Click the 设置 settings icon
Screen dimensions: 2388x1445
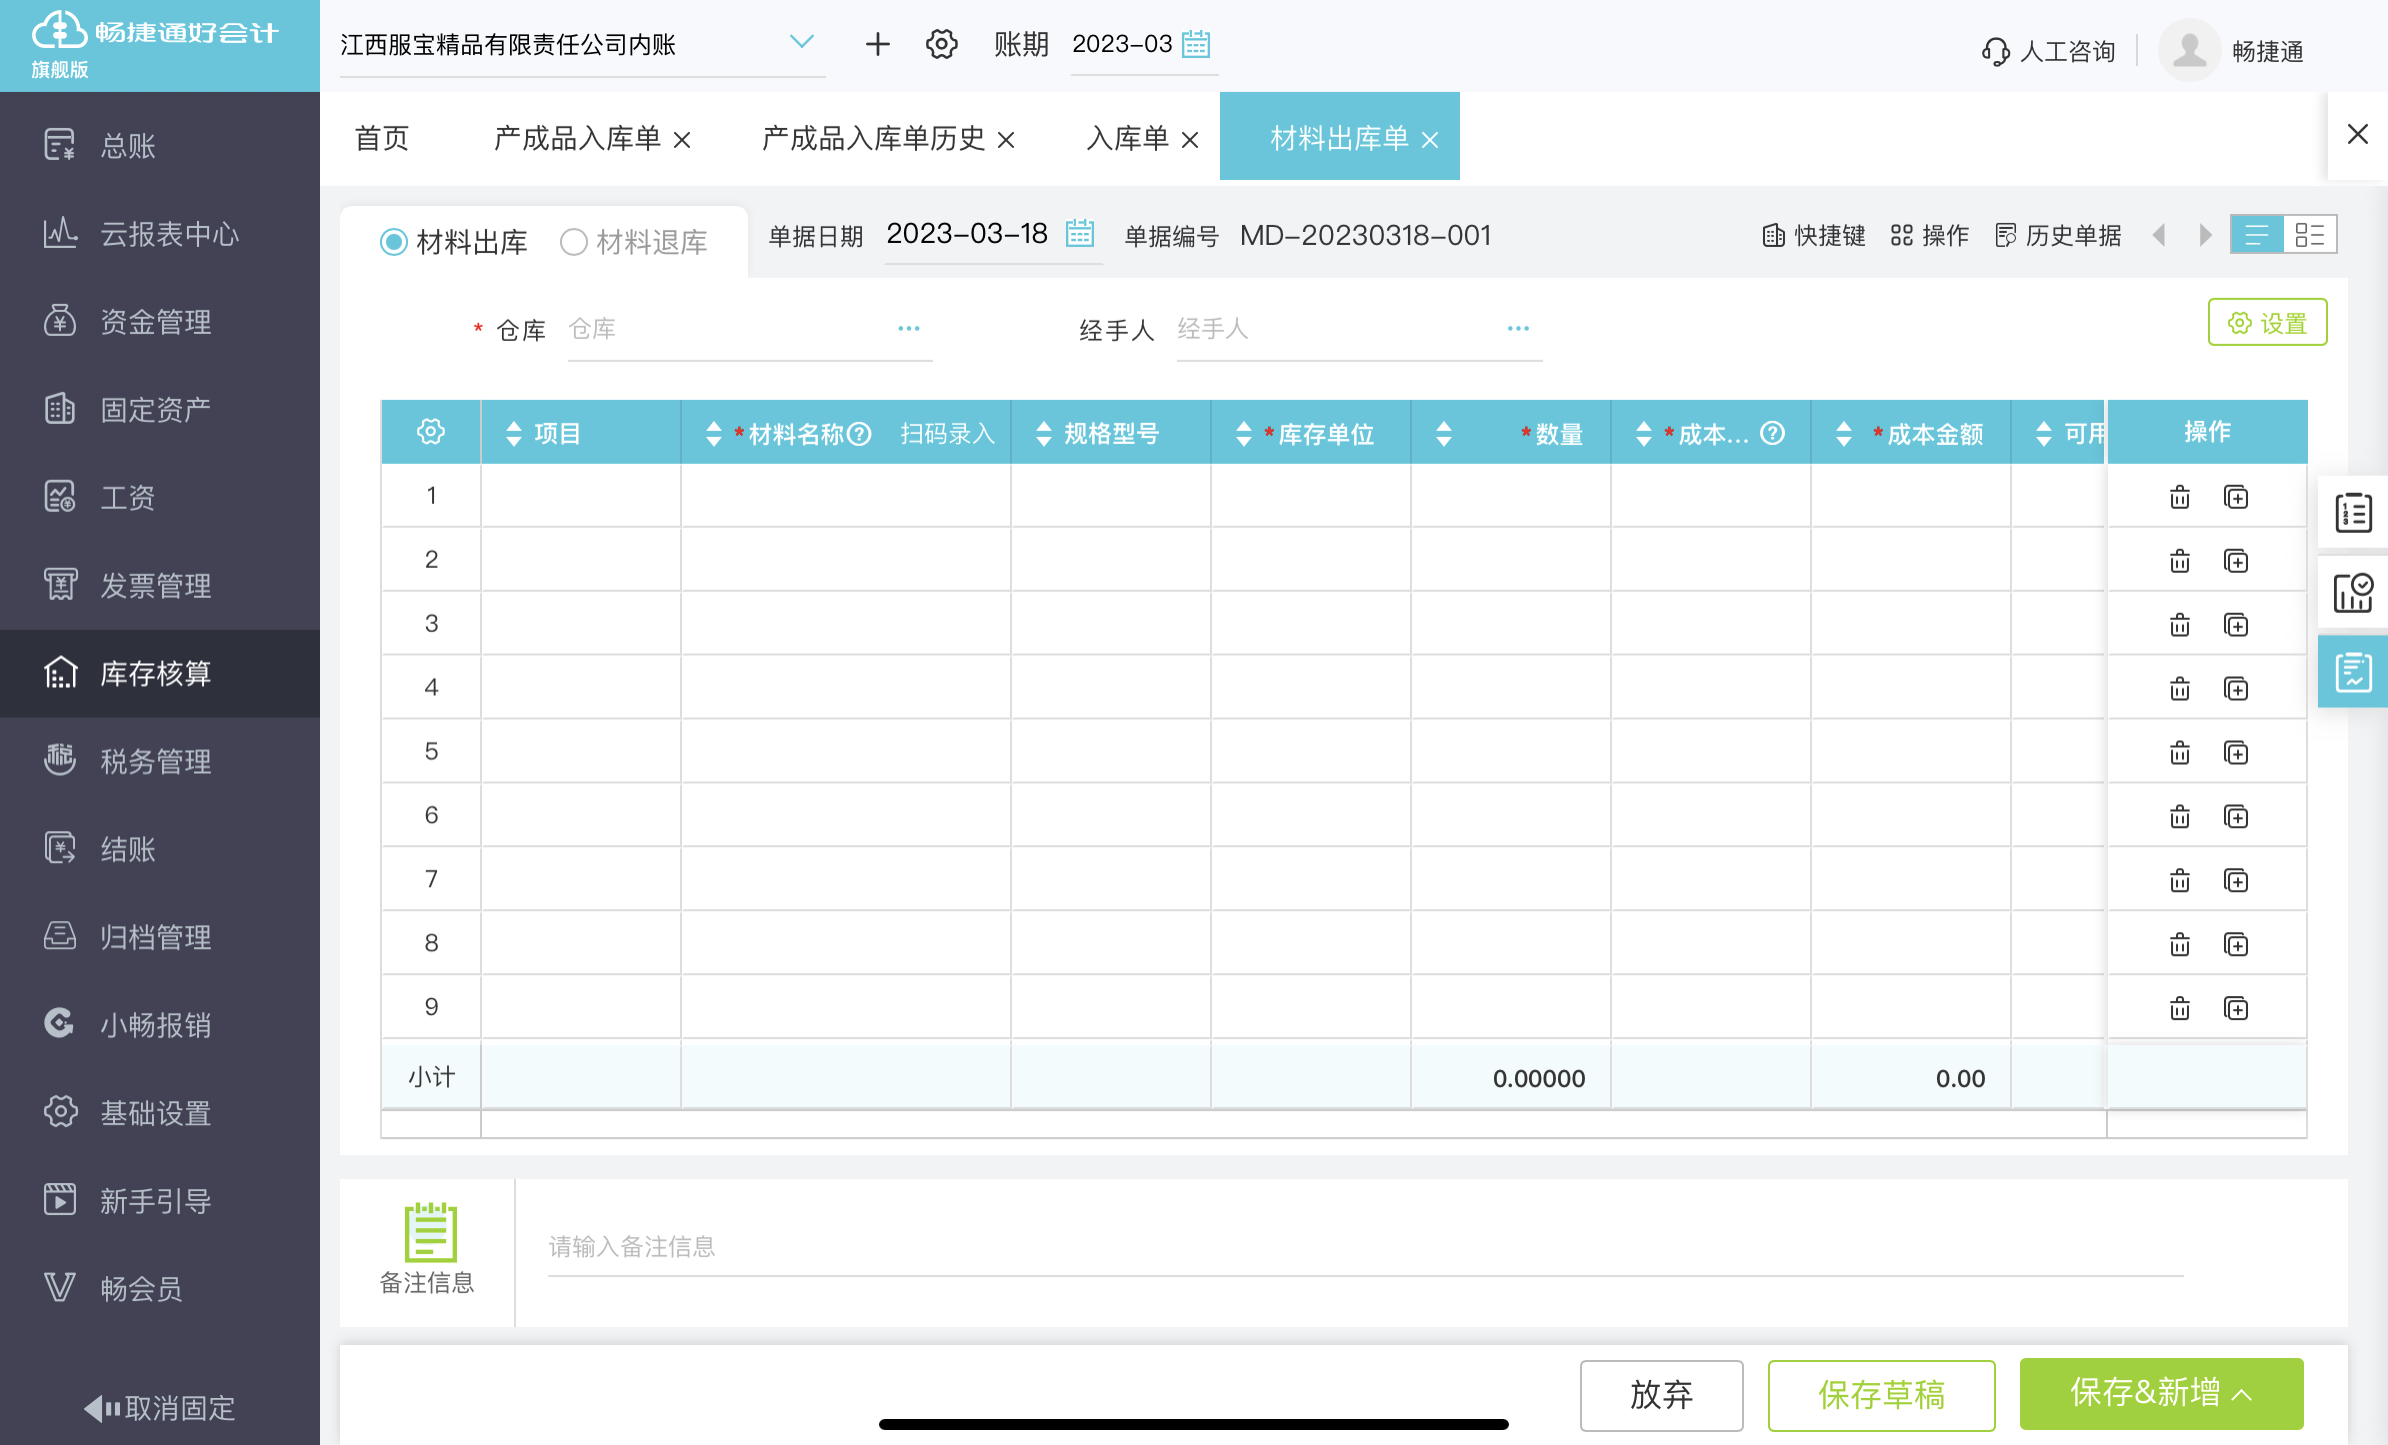pyautogui.click(x=2265, y=322)
